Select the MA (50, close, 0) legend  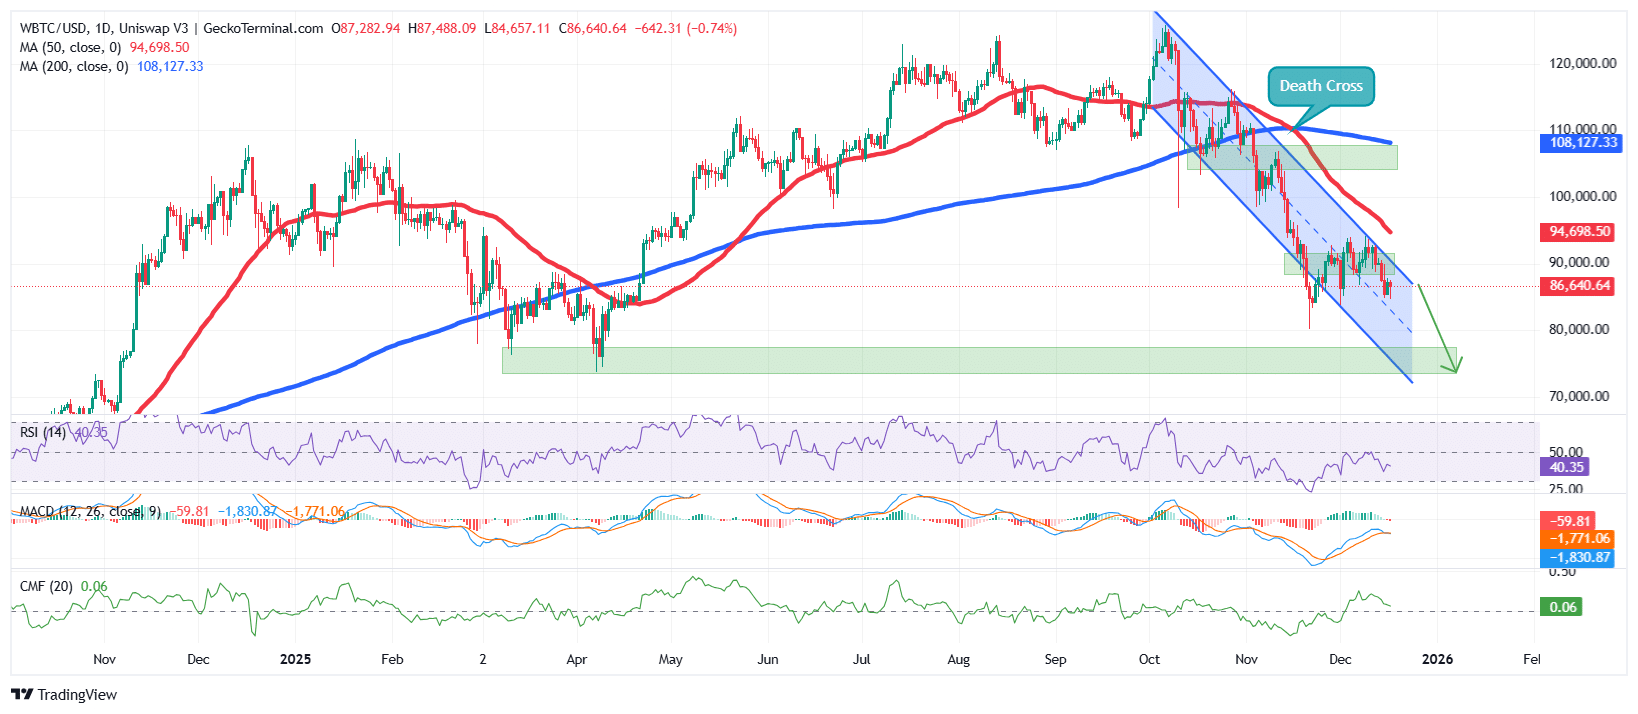(70, 47)
